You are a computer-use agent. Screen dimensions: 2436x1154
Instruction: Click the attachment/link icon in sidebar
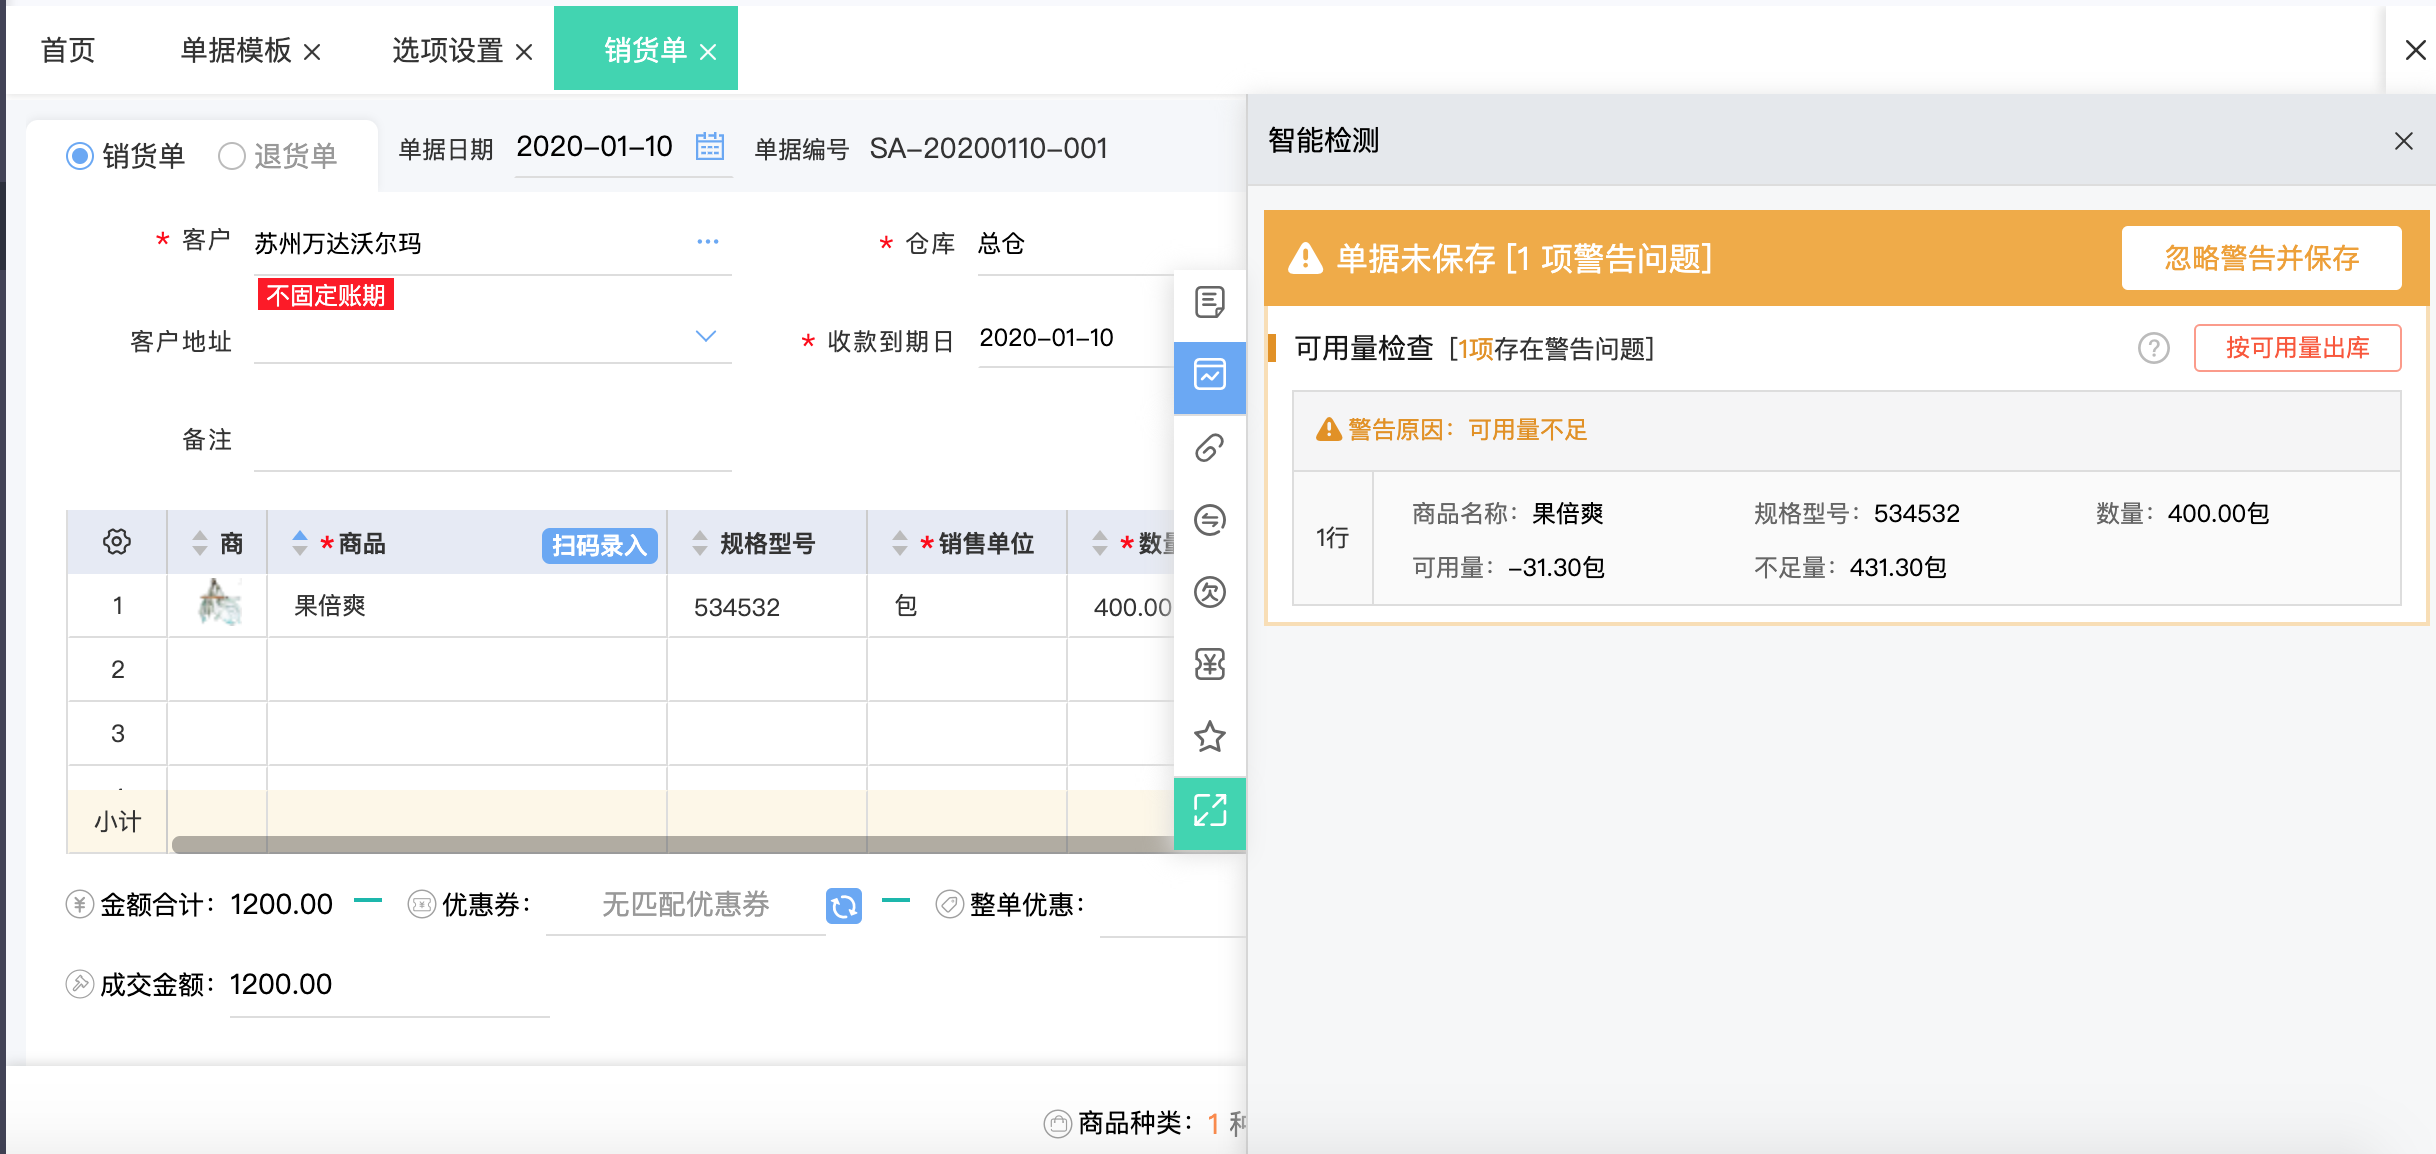click(x=1212, y=450)
